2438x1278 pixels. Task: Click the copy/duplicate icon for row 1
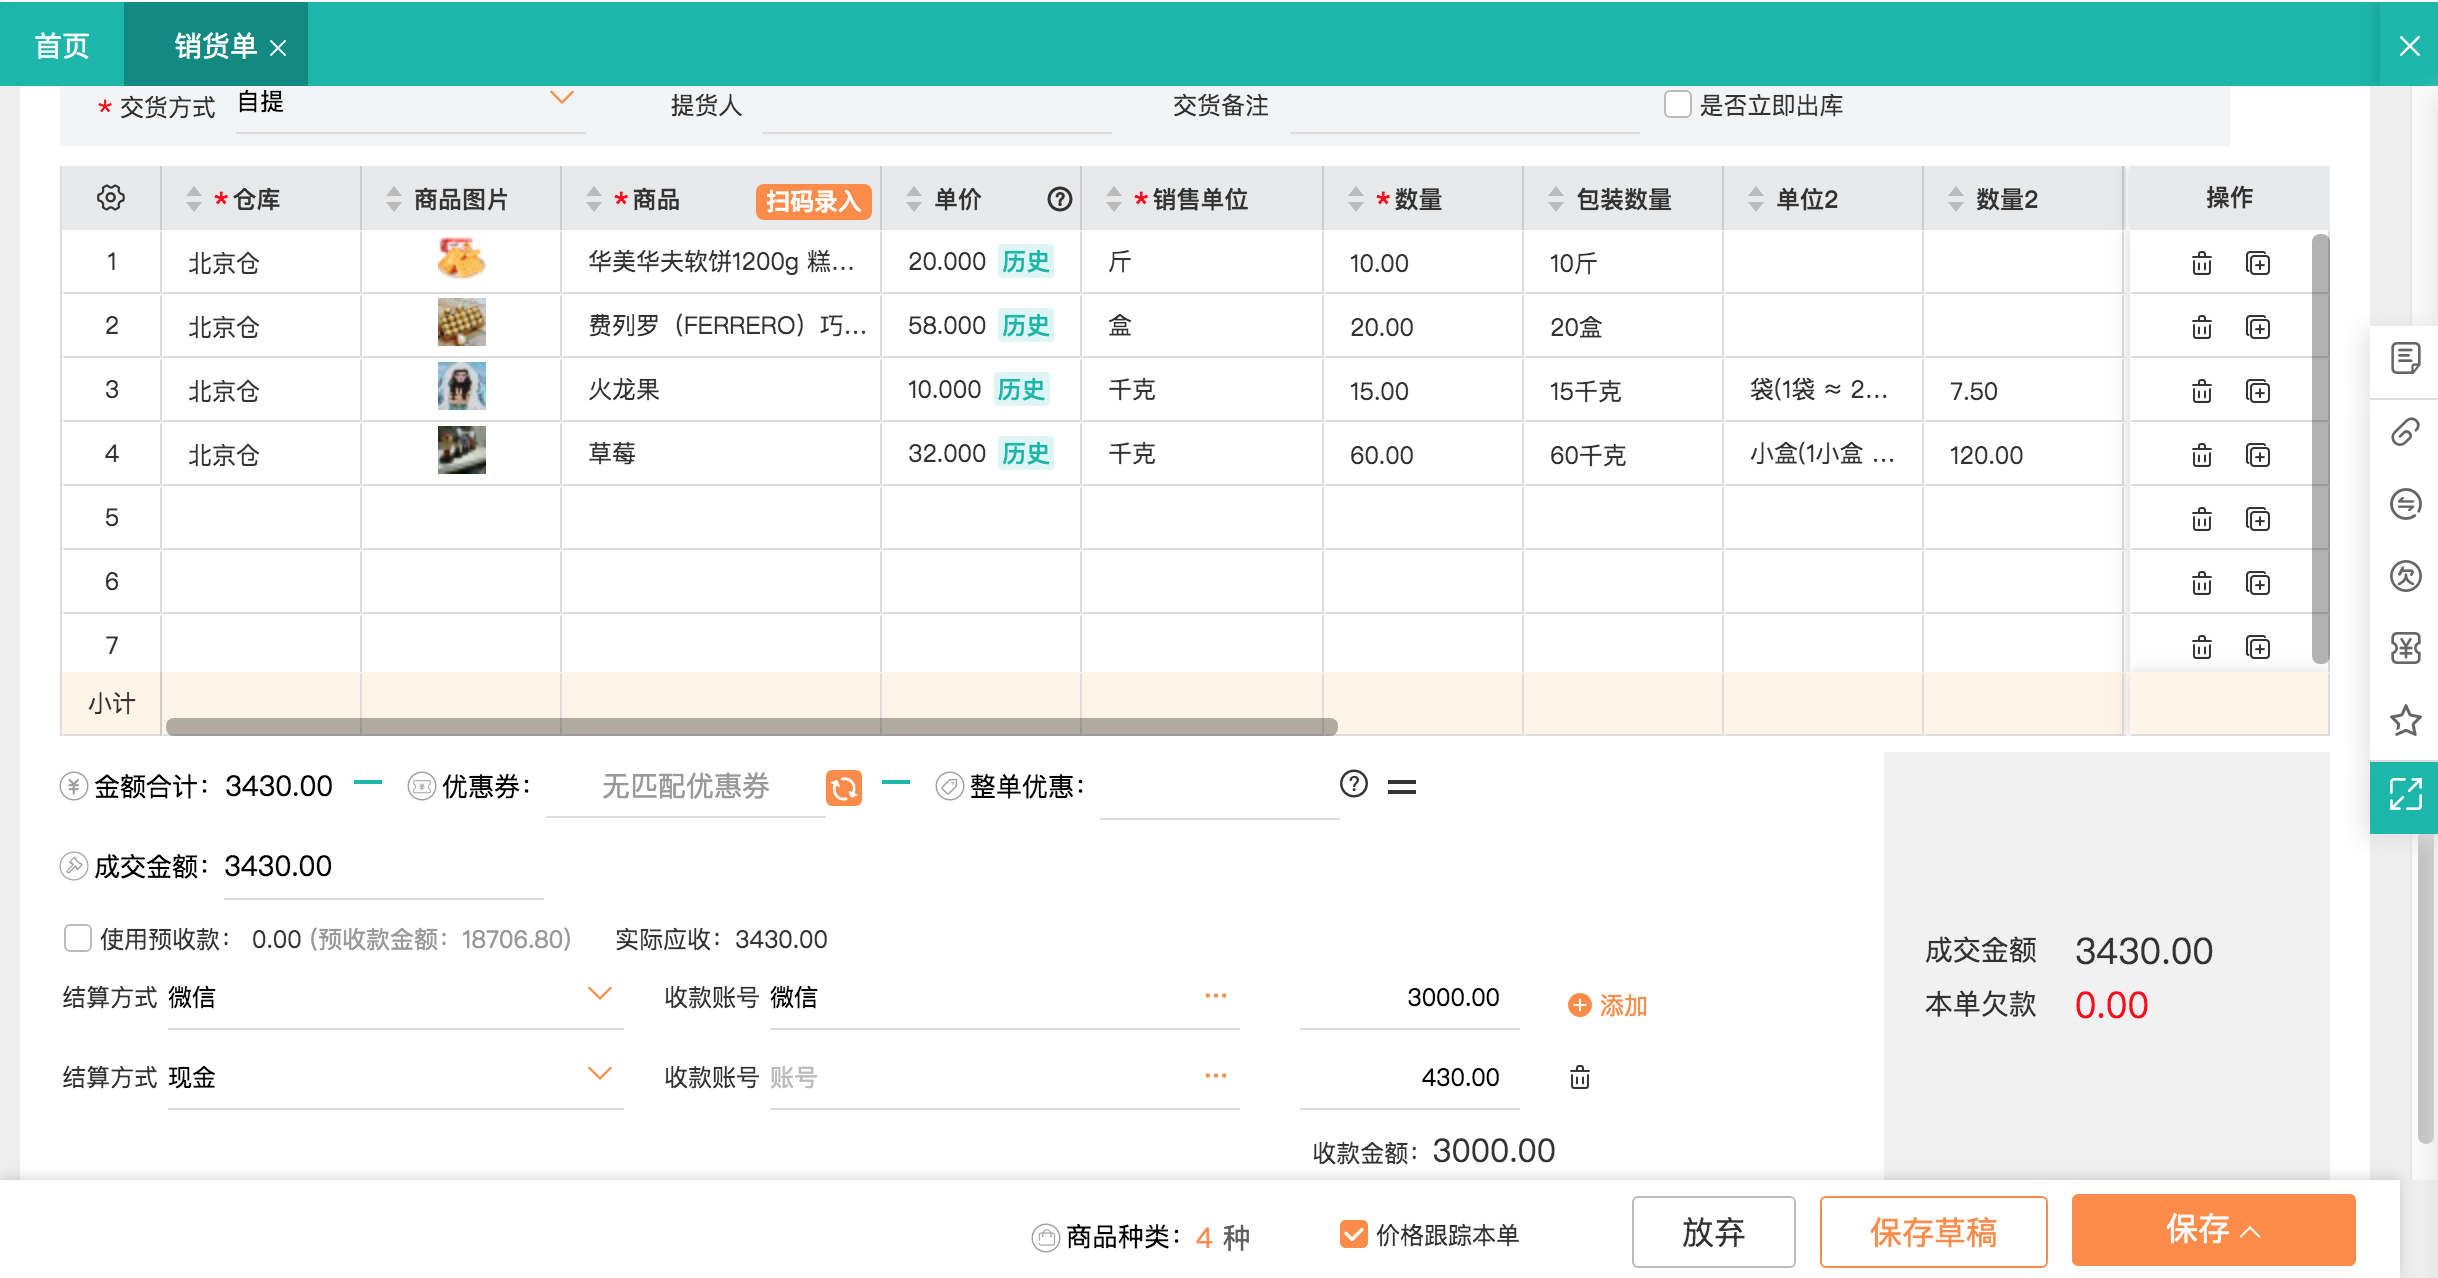[x=2257, y=261]
